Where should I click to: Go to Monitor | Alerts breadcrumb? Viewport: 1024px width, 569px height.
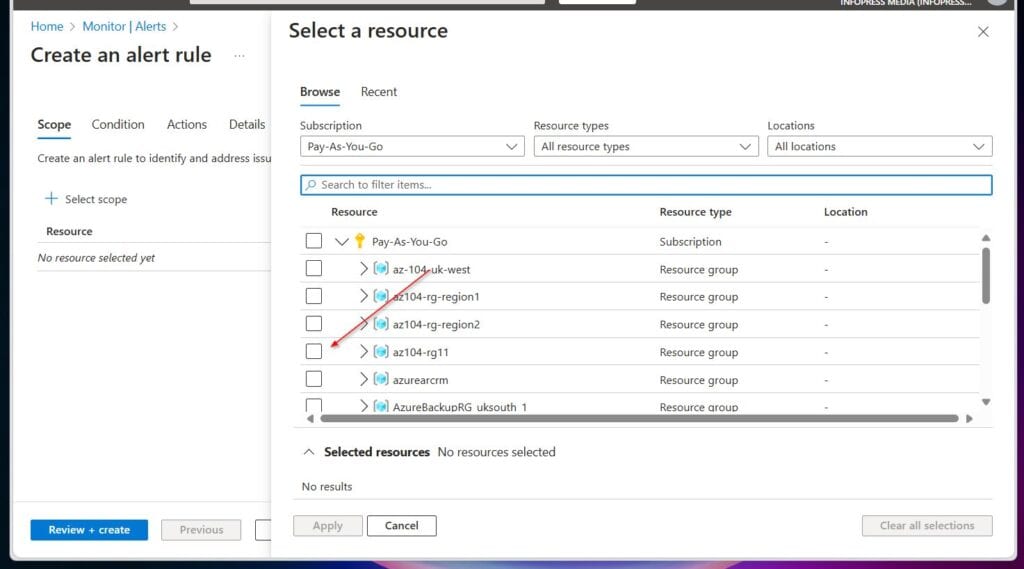click(124, 26)
